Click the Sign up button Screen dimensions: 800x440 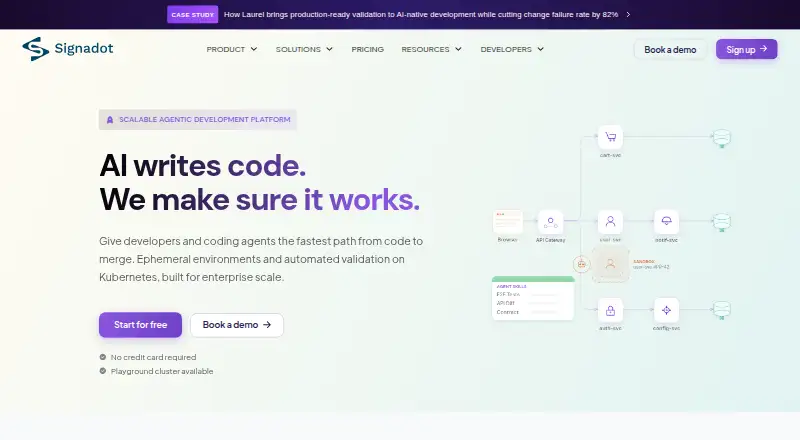(x=746, y=50)
